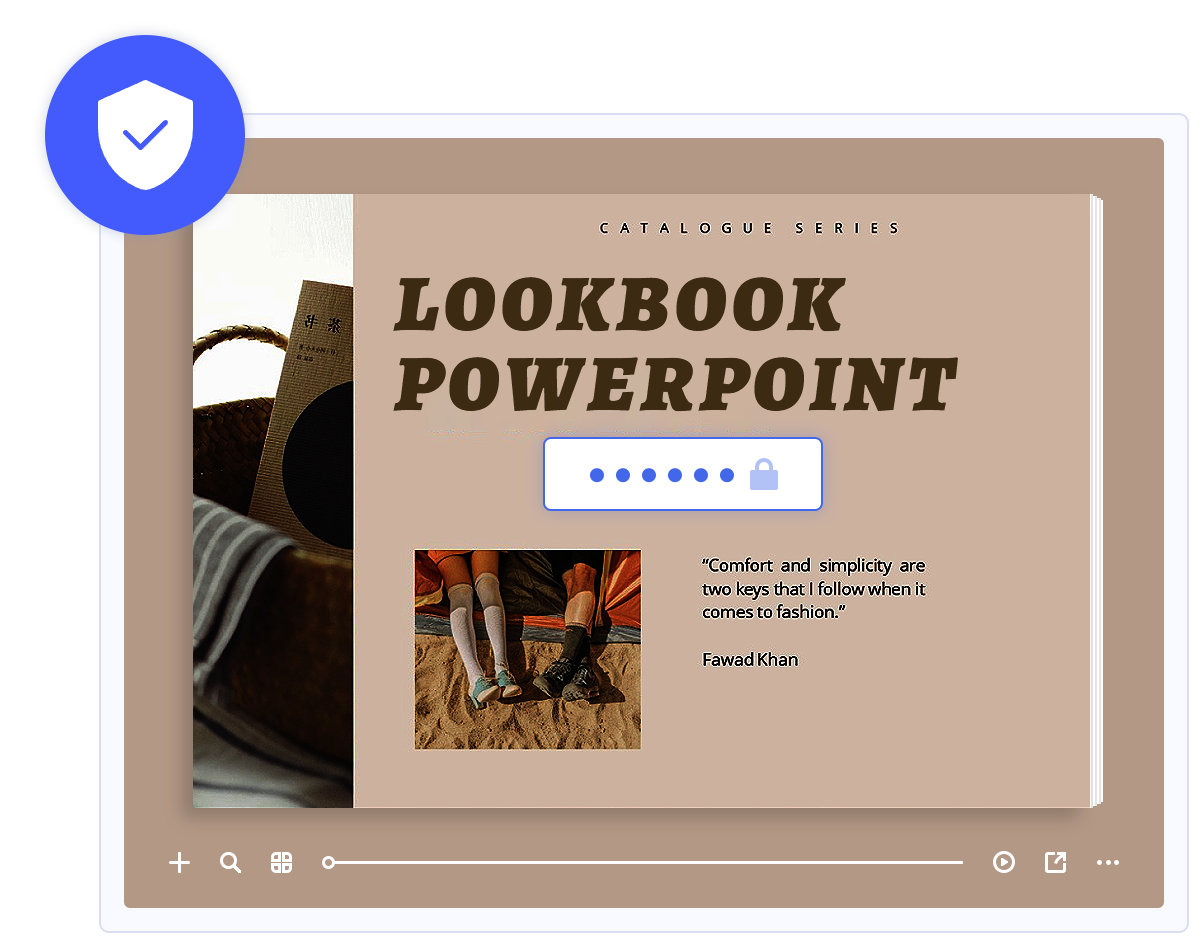1200x938 pixels.
Task: Open the more options ellipsis menu
Action: pos(1108,862)
